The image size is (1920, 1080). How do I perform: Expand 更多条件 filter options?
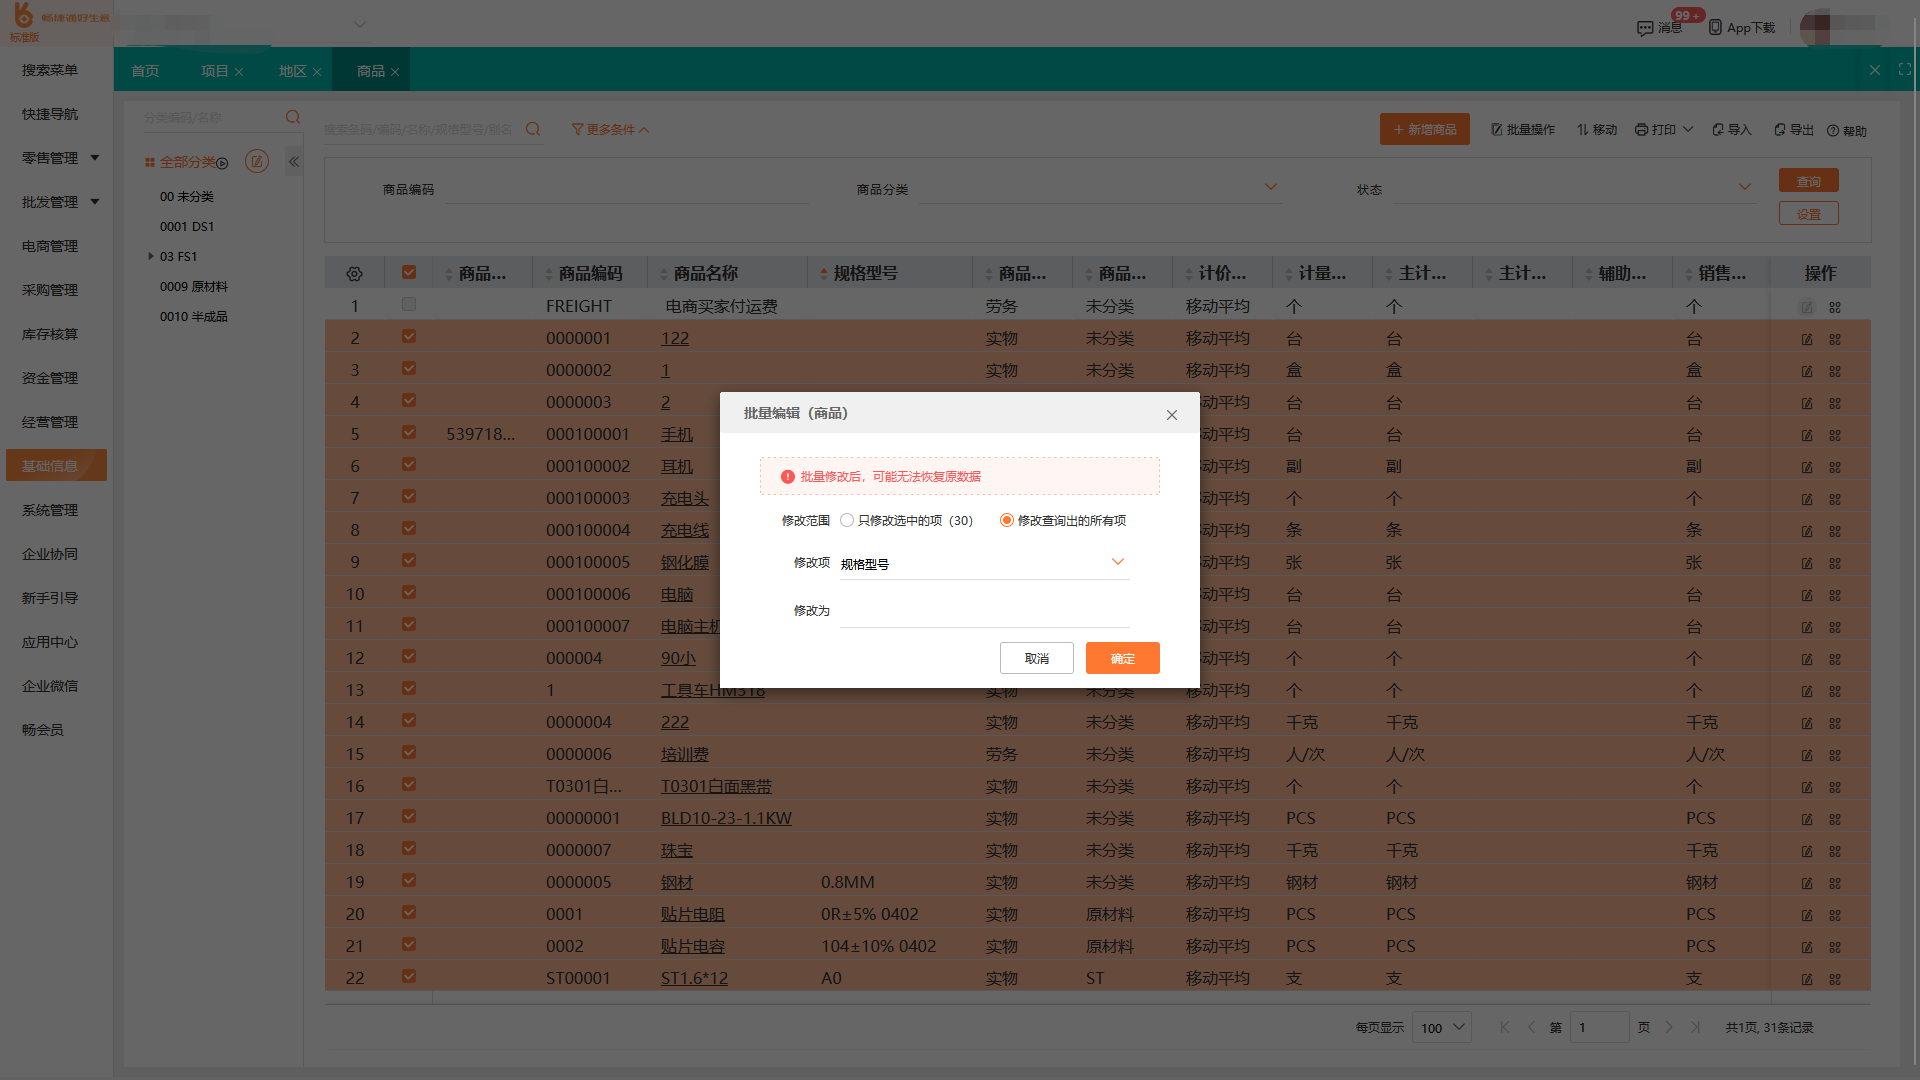click(609, 128)
